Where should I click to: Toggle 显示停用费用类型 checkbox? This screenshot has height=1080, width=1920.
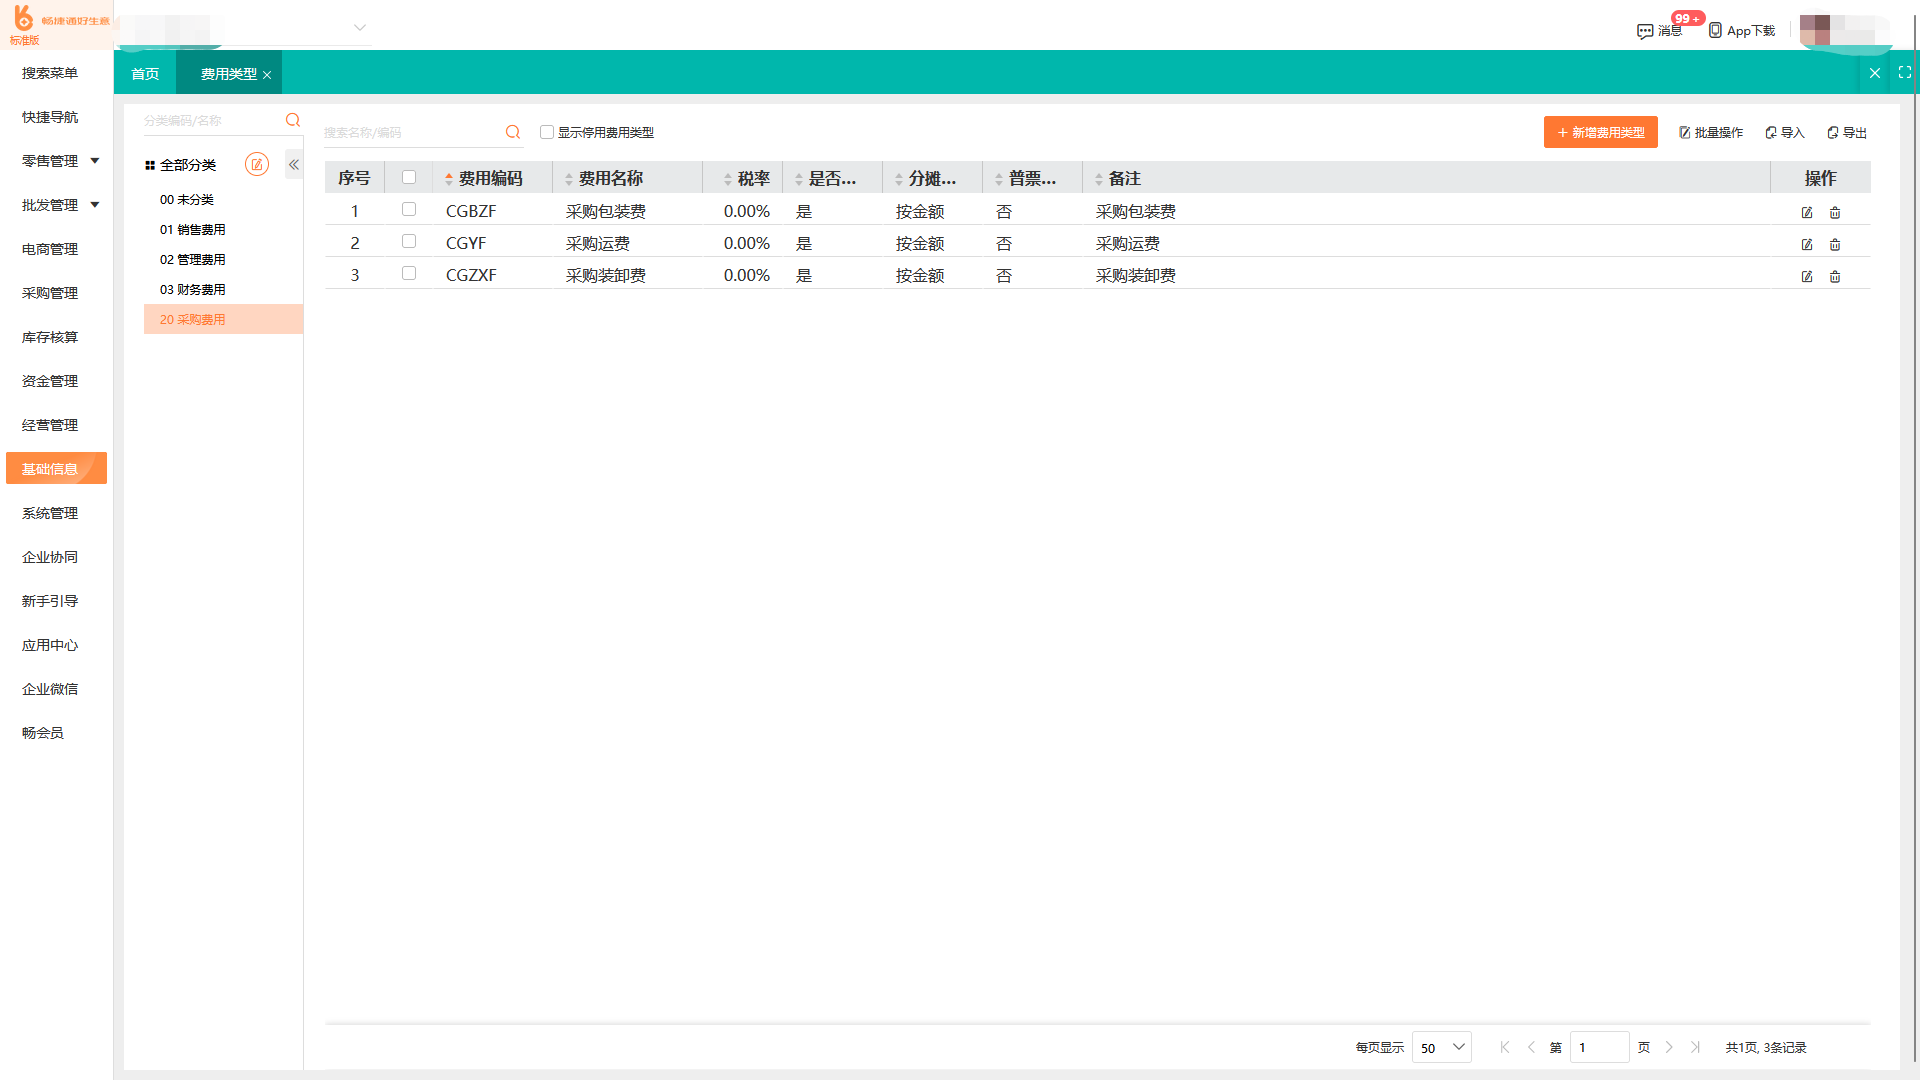coord(547,132)
